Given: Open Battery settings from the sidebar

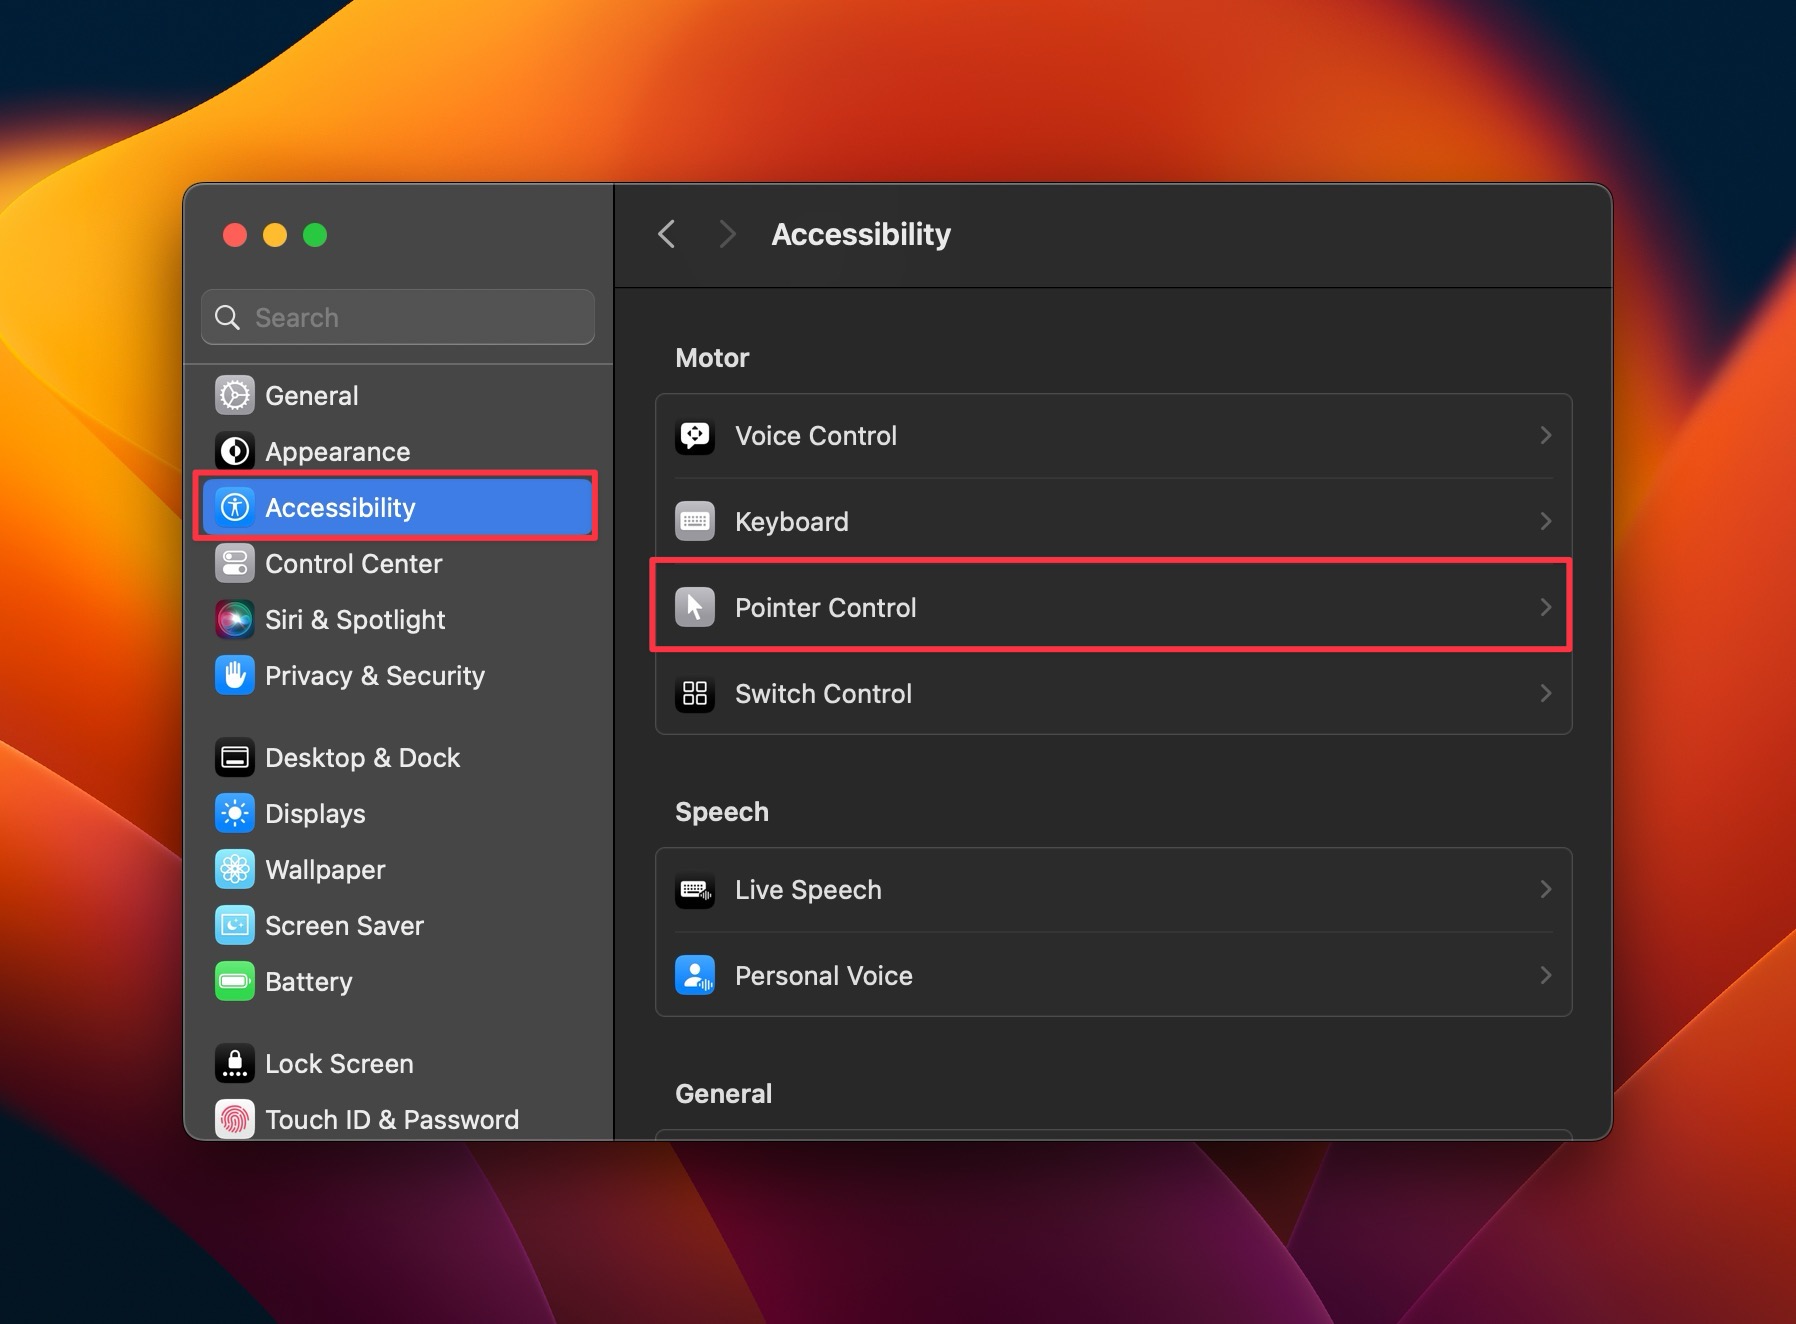Looking at the screenshot, I should pos(308,981).
